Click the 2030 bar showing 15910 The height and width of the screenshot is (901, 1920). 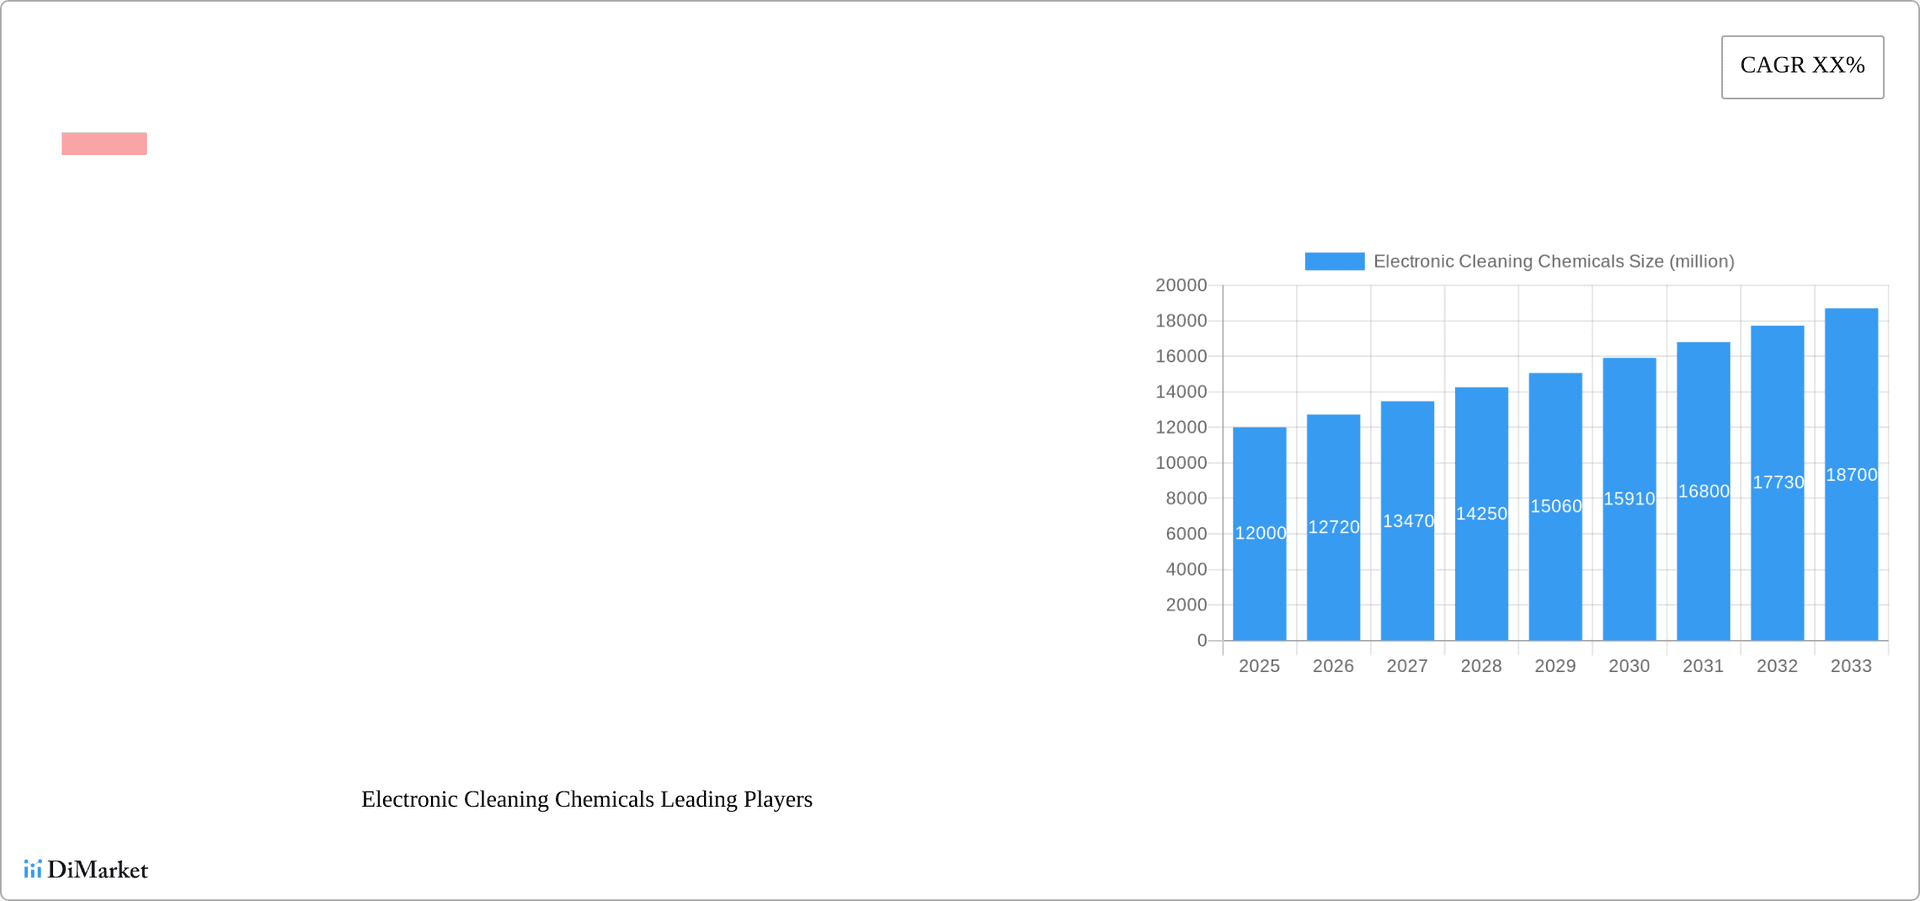click(x=1629, y=498)
